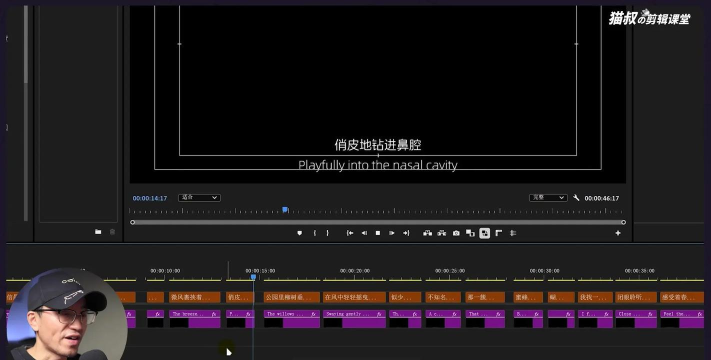Screen dimensions: 711x360
Task: Export frame with the camera icon
Action: click(x=456, y=233)
